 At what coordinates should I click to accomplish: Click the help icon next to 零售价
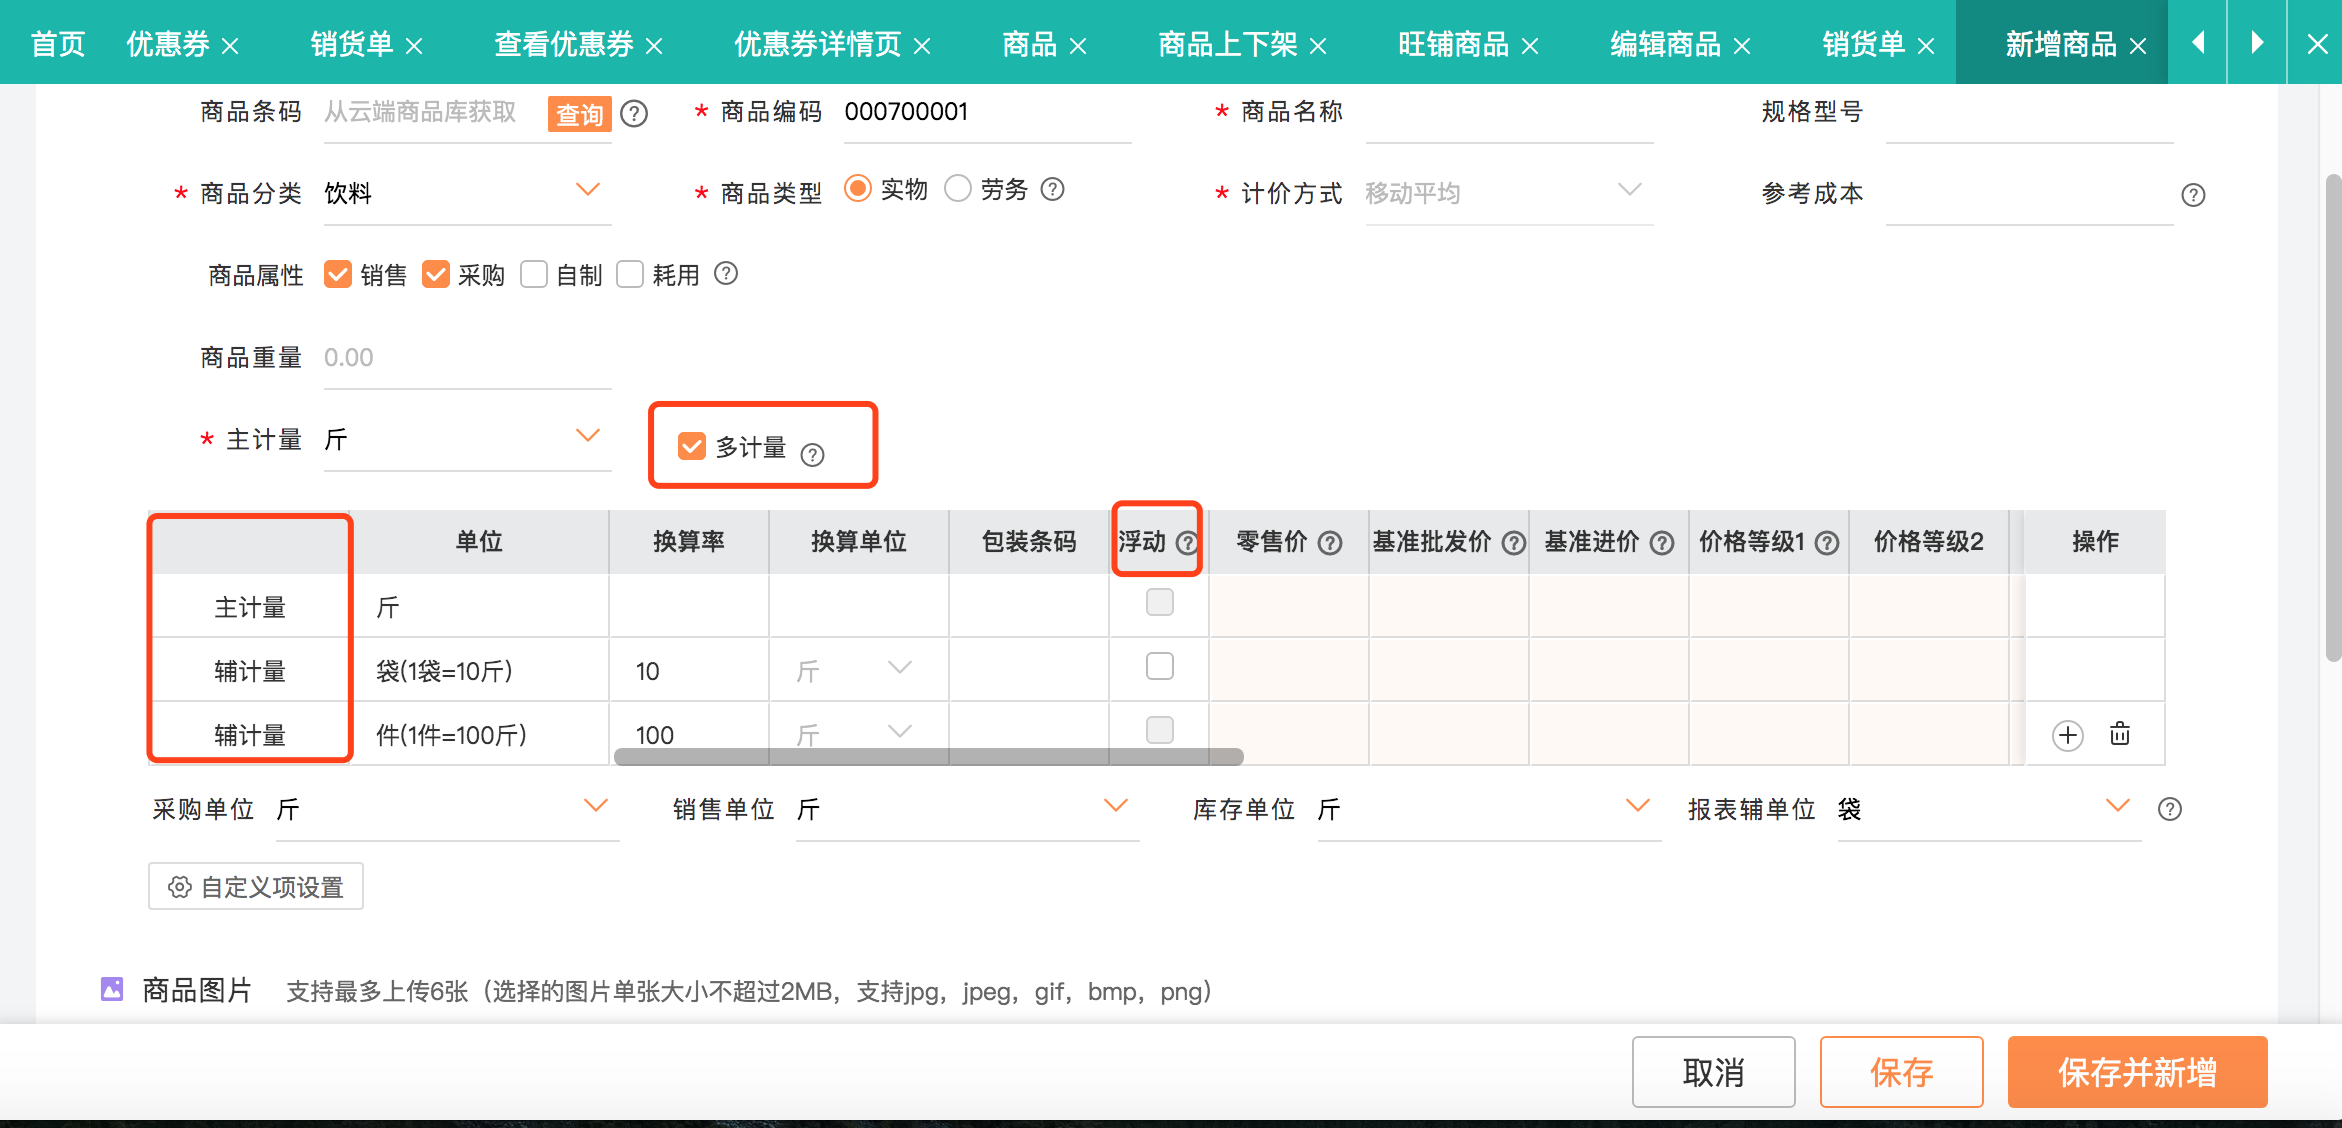coord(1337,542)
